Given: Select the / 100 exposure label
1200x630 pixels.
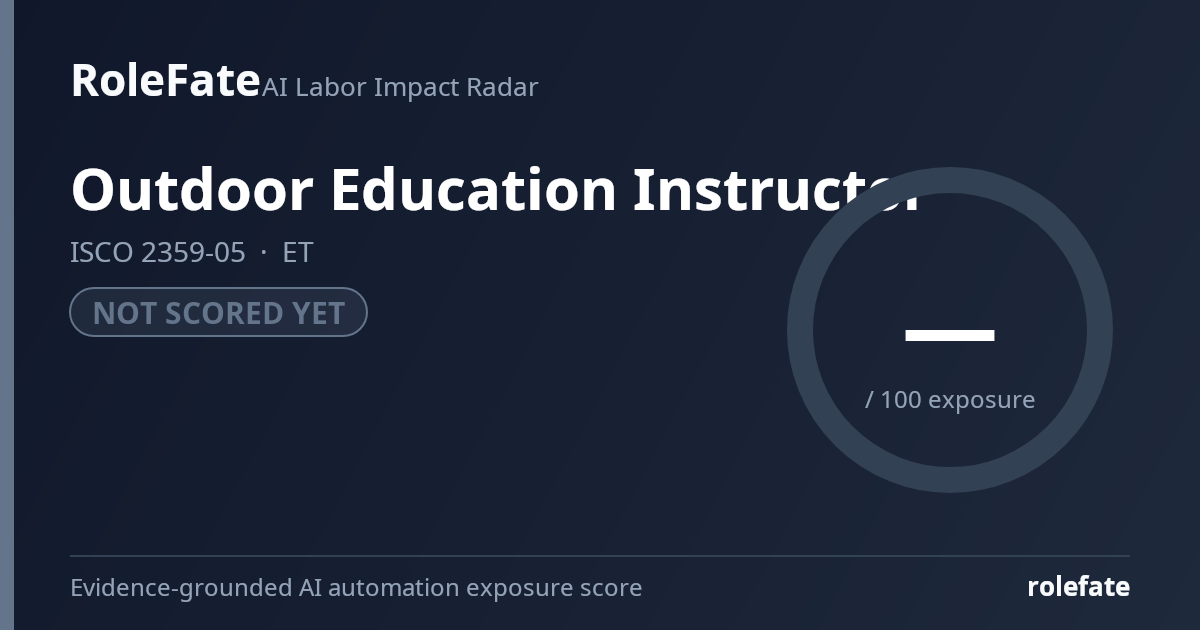Looking at the screenshot, I should (950, 399).
